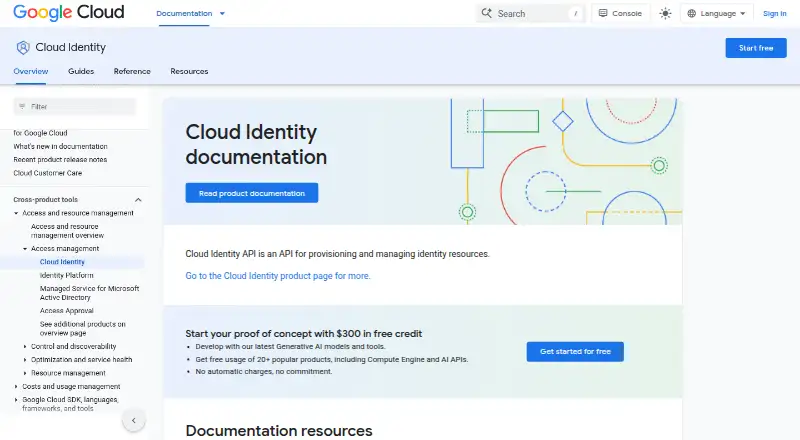This screenshot has width=800, height=440.
Task: Click the Console chat icon
Action: [603, 13]
